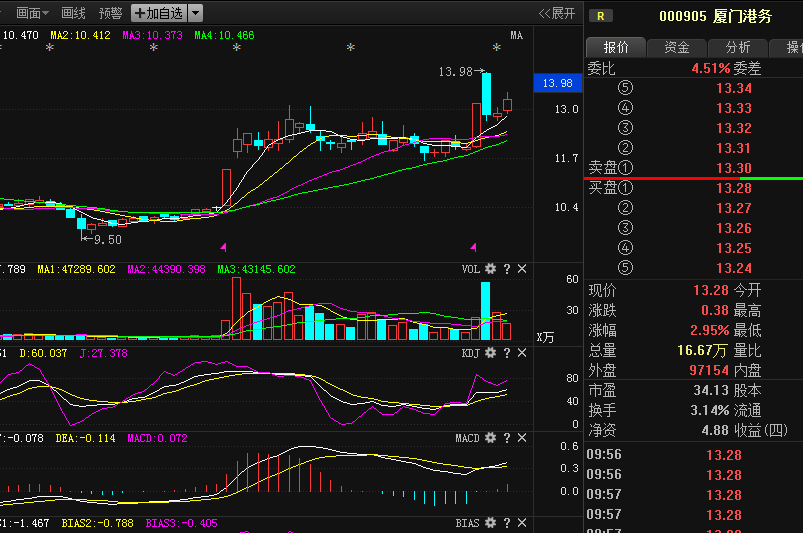The width and height of the screenshot is (803, 533).
Task: Open KDJ indicator settings gear
Action: coord(490,354)
